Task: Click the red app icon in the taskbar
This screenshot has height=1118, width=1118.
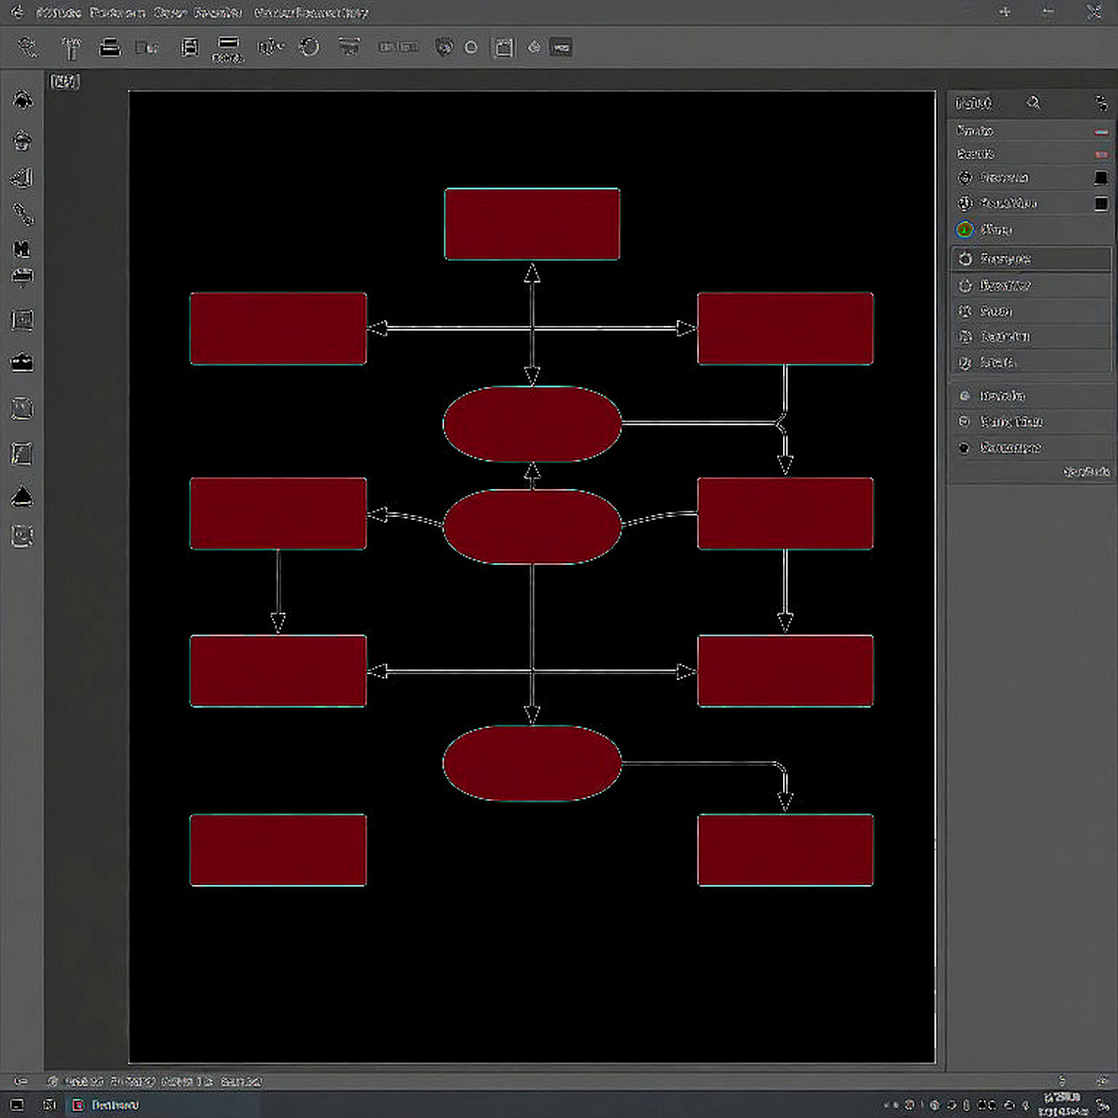Action: click(x=78, y=1105)
